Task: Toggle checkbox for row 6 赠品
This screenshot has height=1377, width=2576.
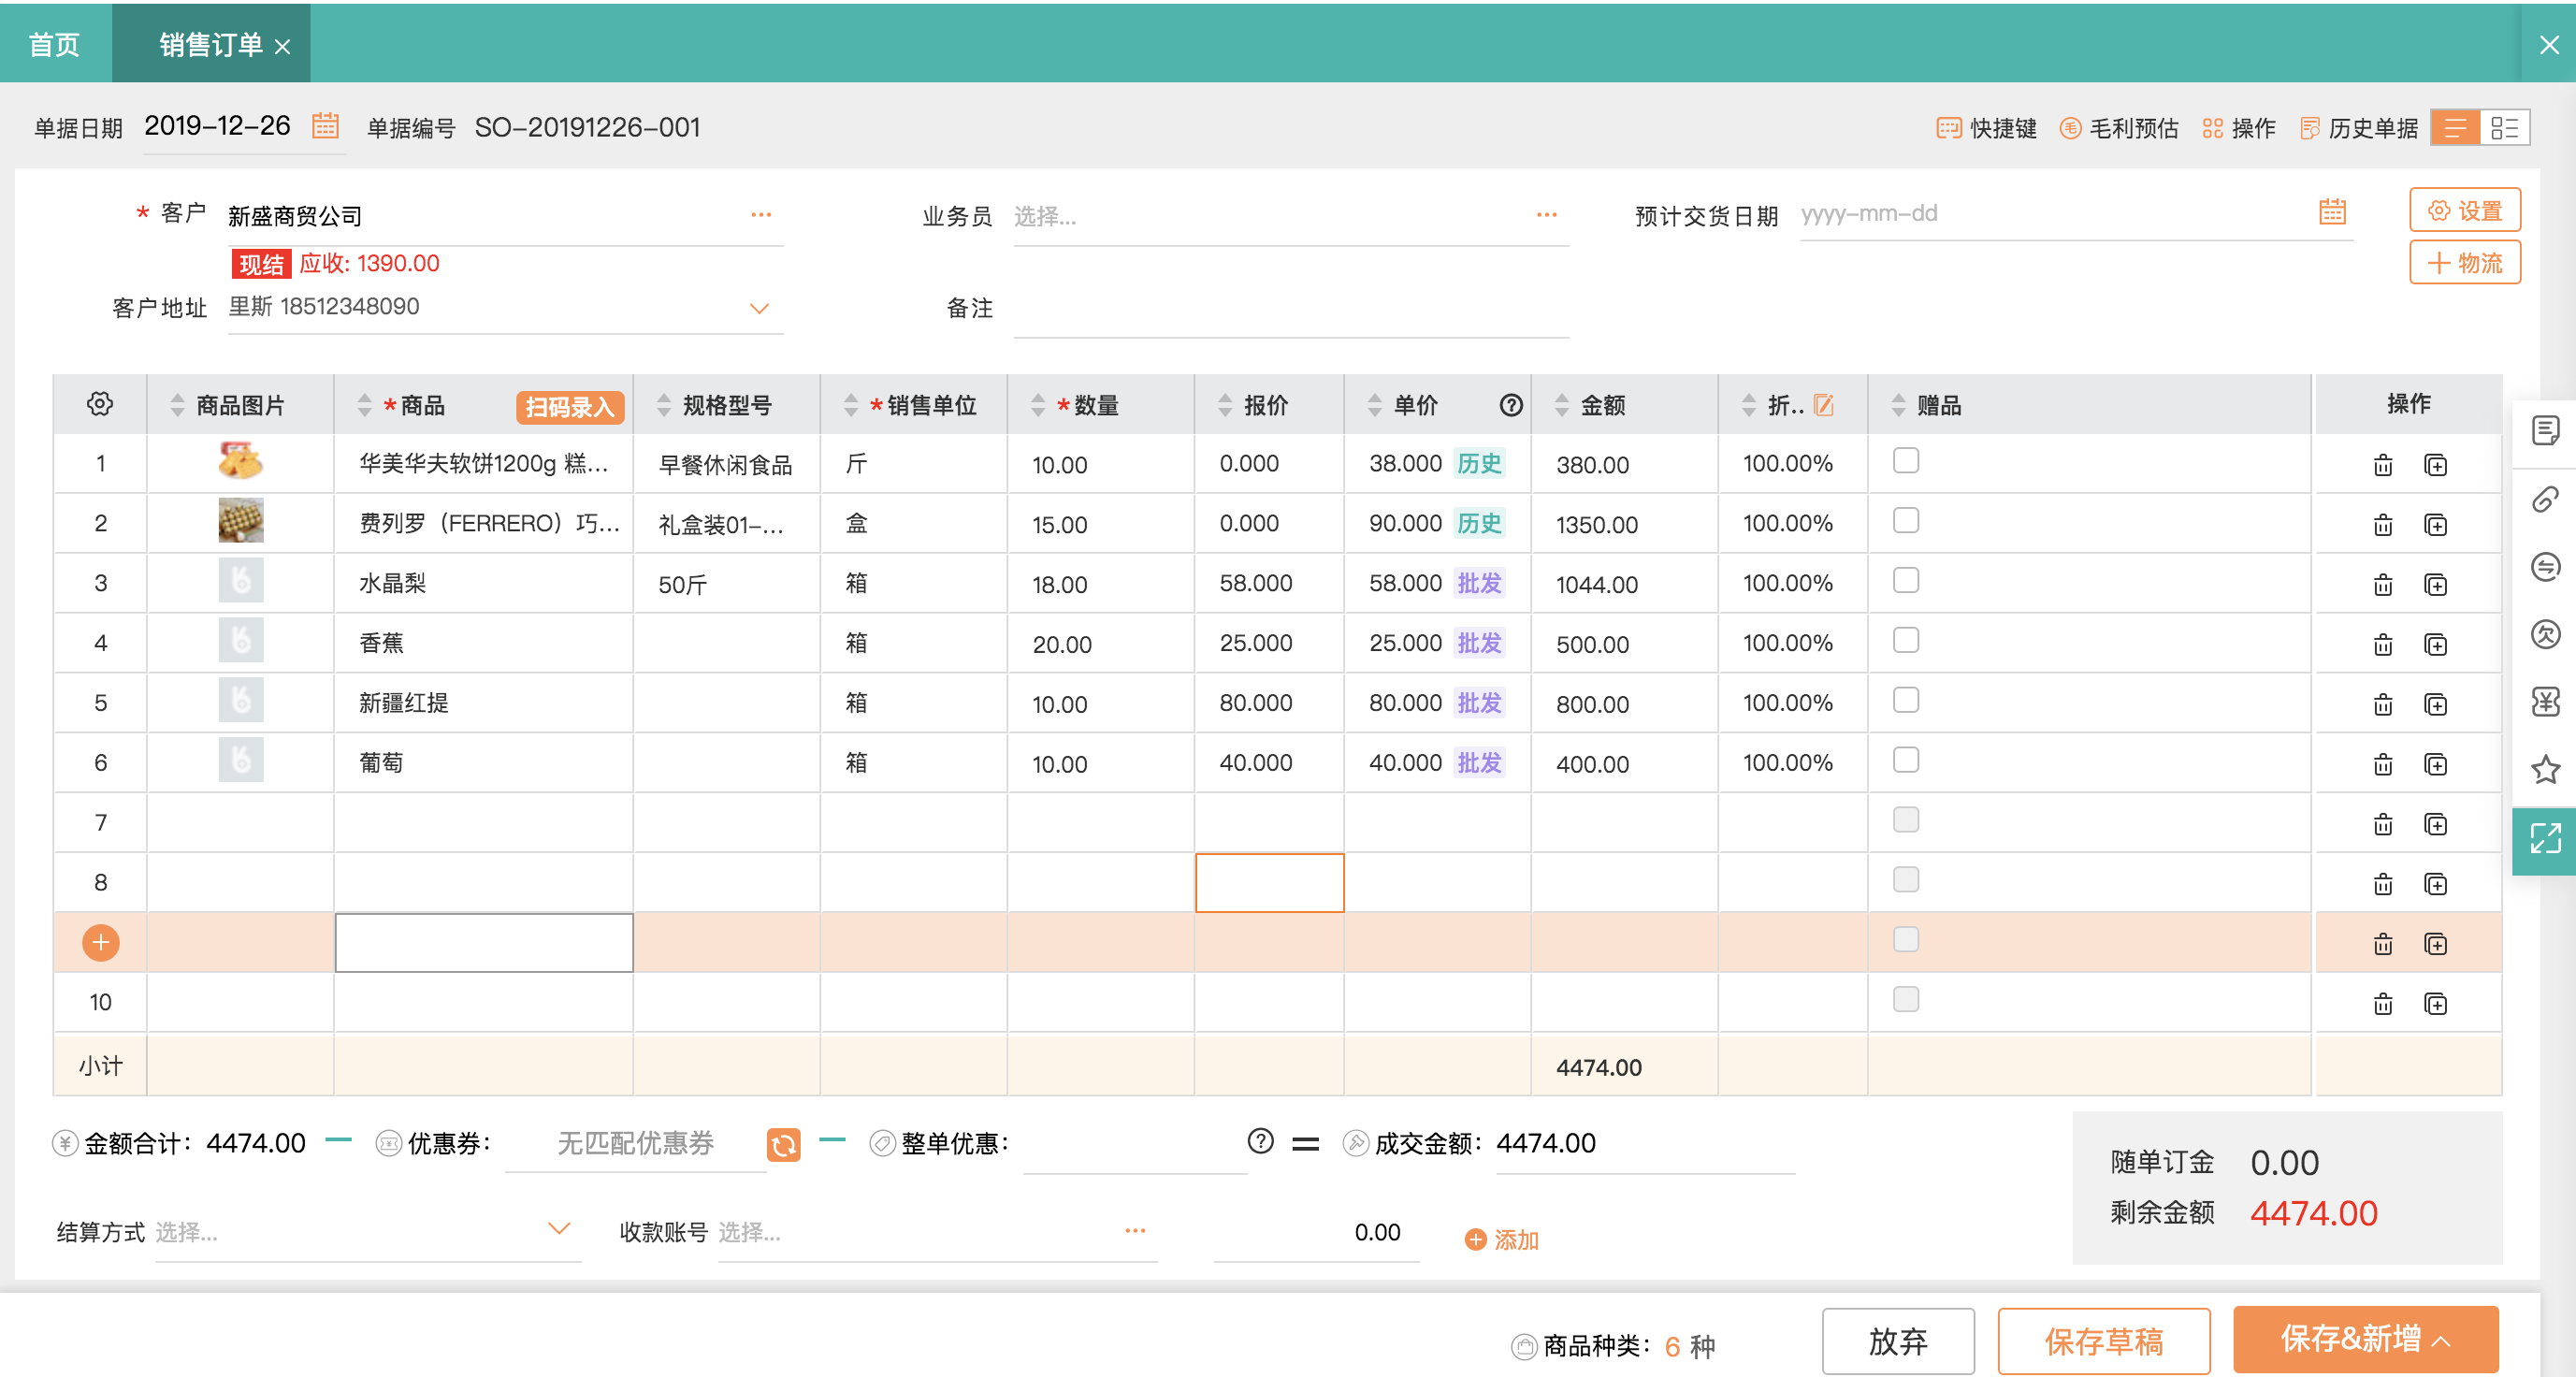Action: [1908, 761]
